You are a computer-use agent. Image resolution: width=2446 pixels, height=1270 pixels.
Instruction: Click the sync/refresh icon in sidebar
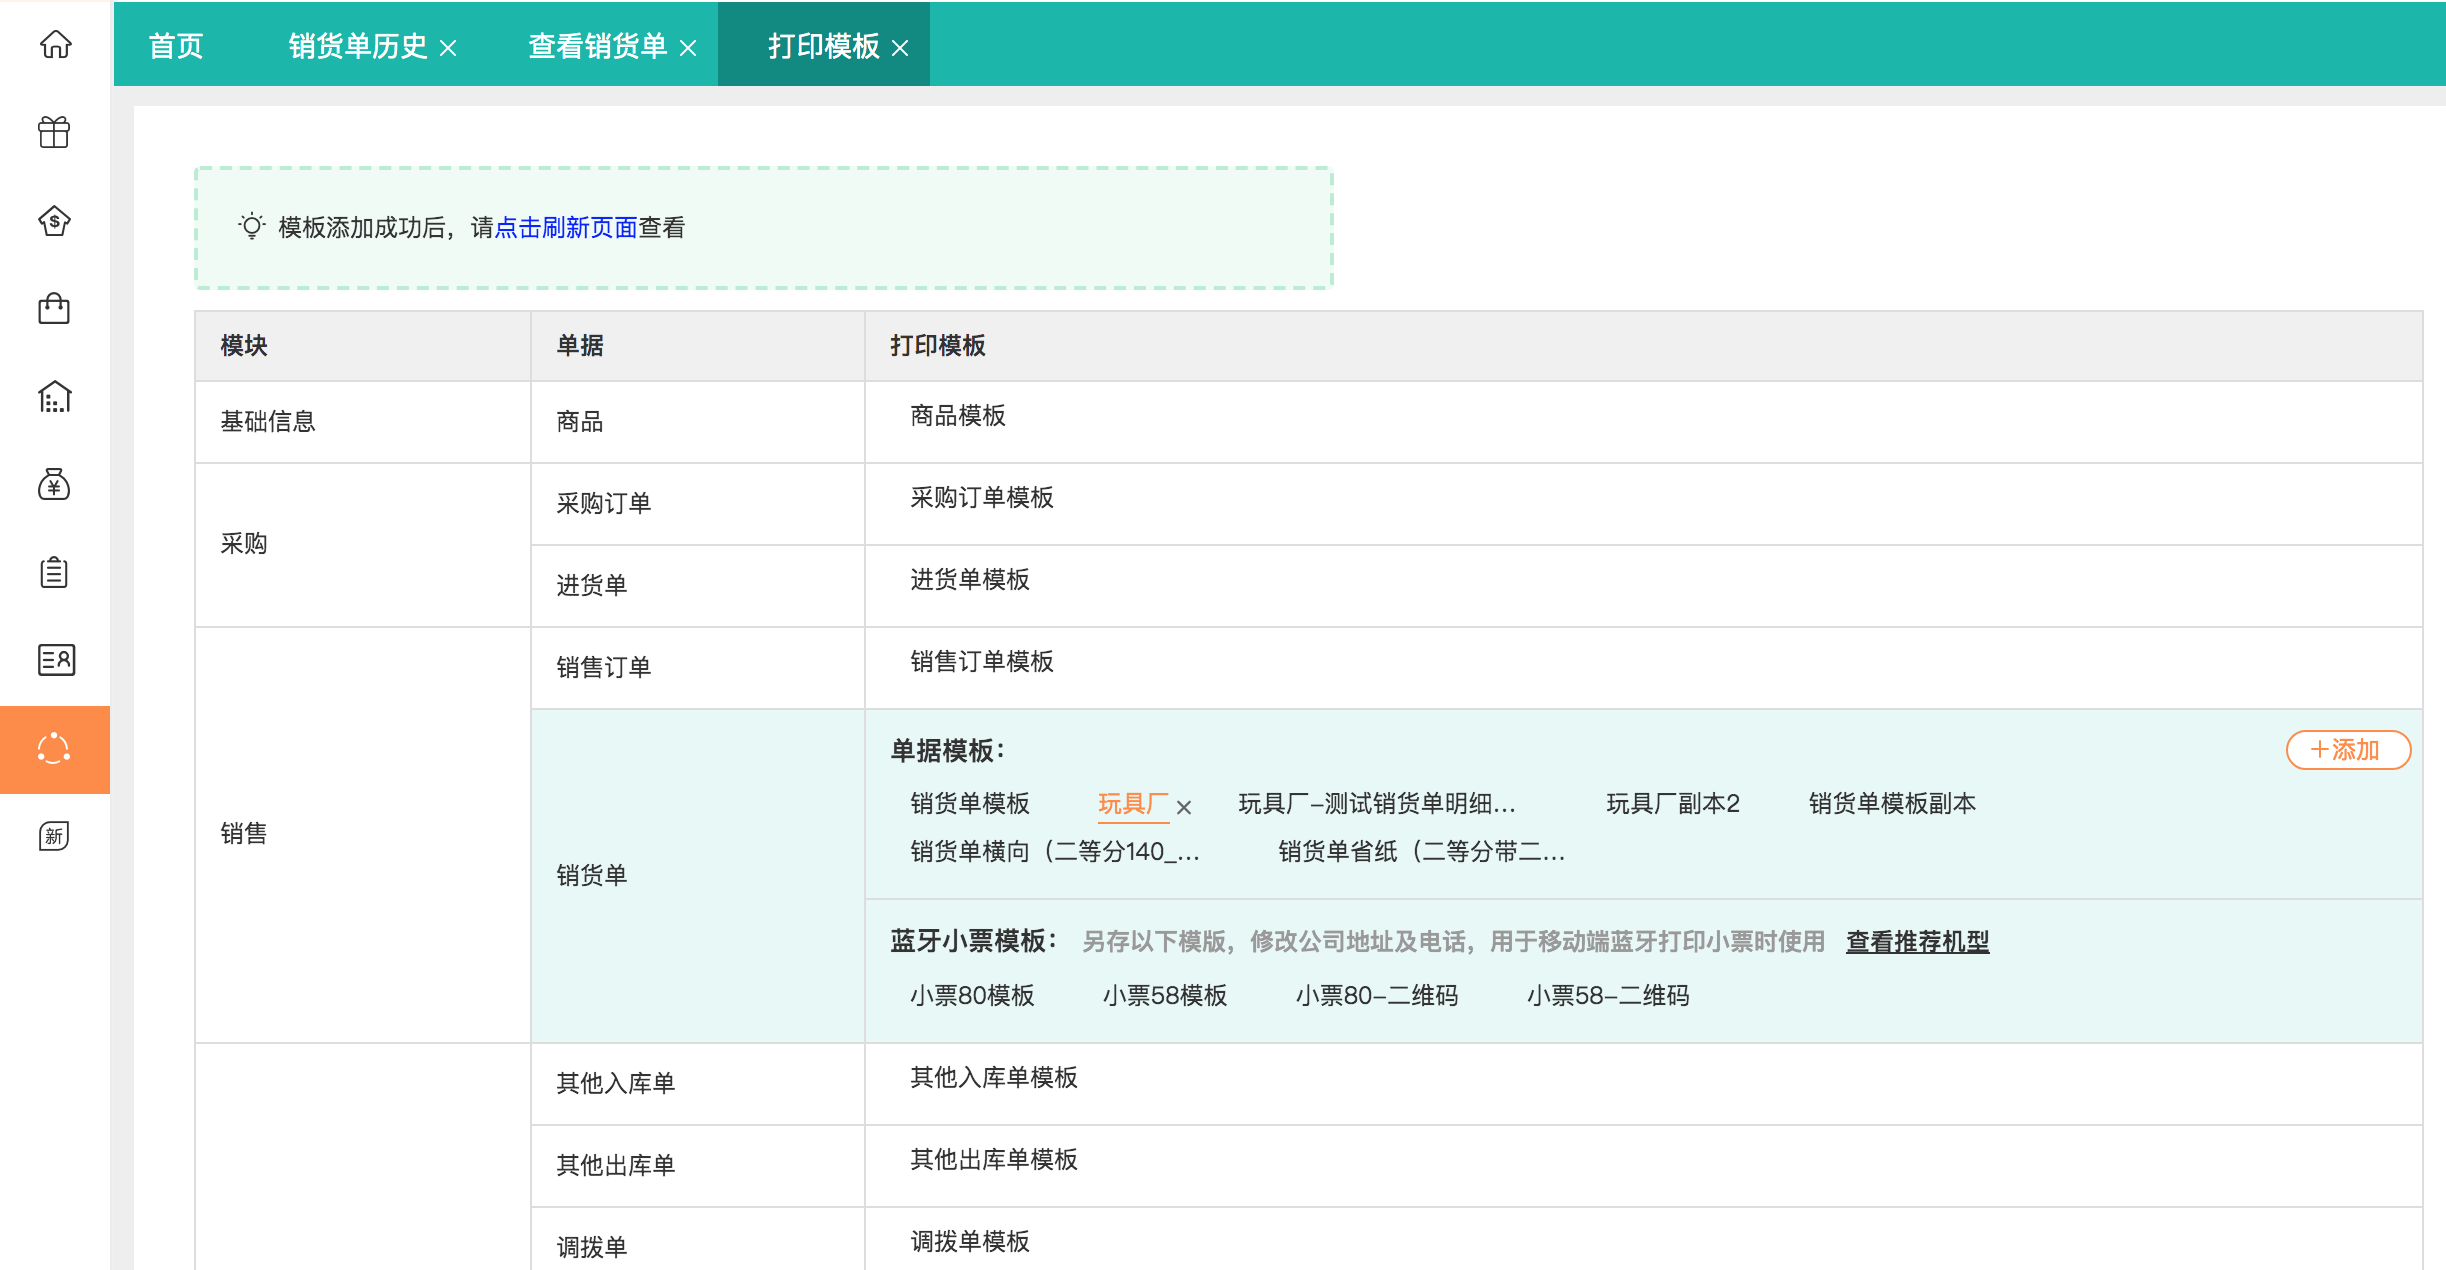click(55, 747)
